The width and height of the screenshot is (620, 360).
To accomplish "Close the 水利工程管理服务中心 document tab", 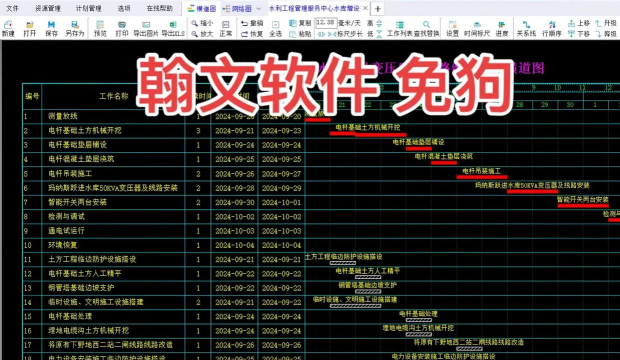I will 365,8.
